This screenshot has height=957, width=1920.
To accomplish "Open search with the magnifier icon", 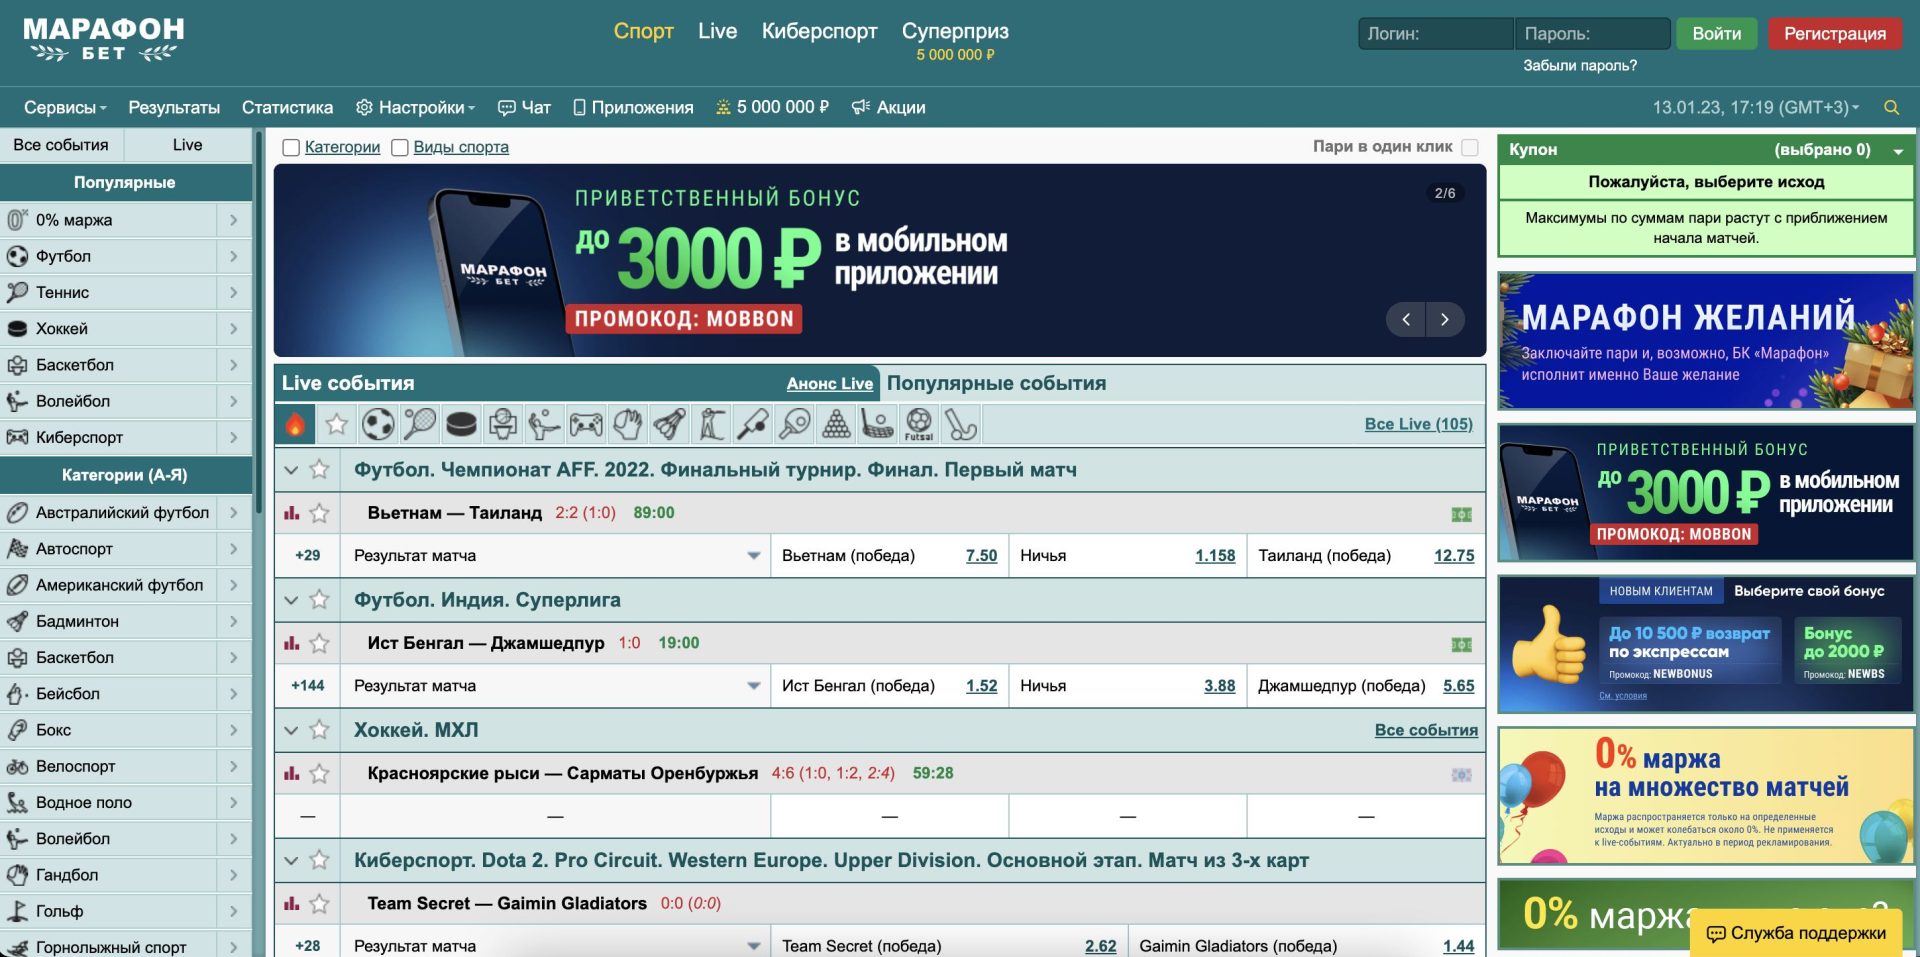I will (1891, 107).
